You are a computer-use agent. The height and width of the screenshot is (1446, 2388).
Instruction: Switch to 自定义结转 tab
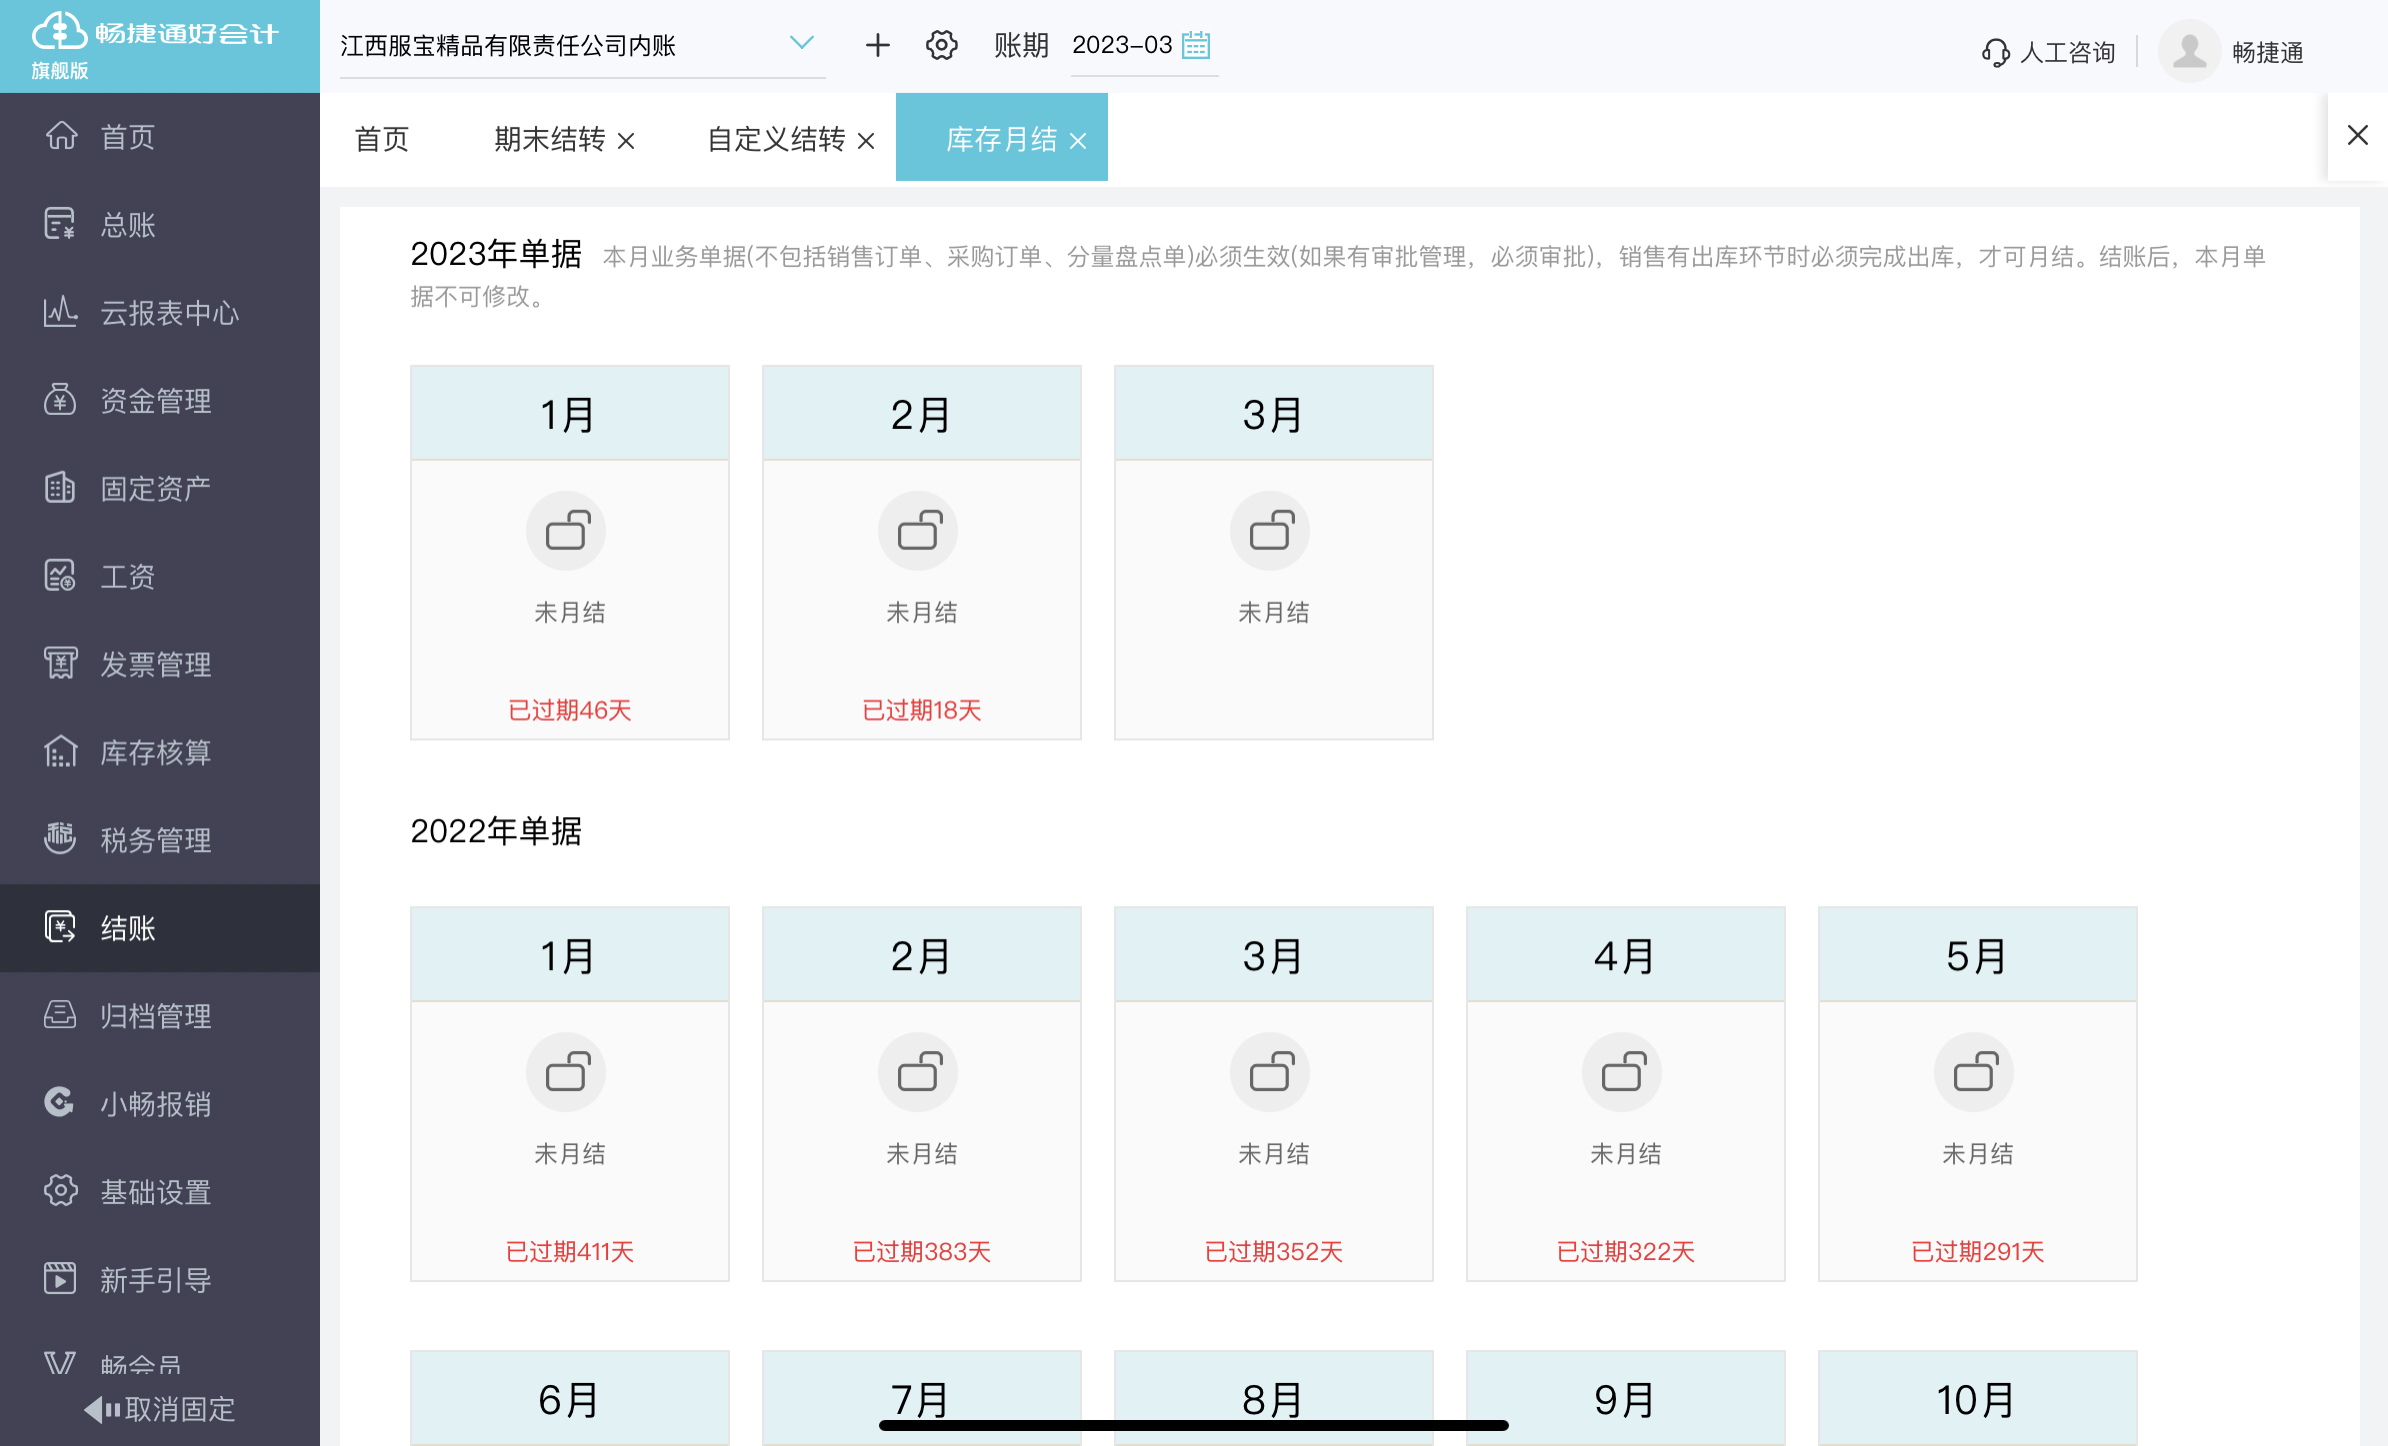coord(774,140)
